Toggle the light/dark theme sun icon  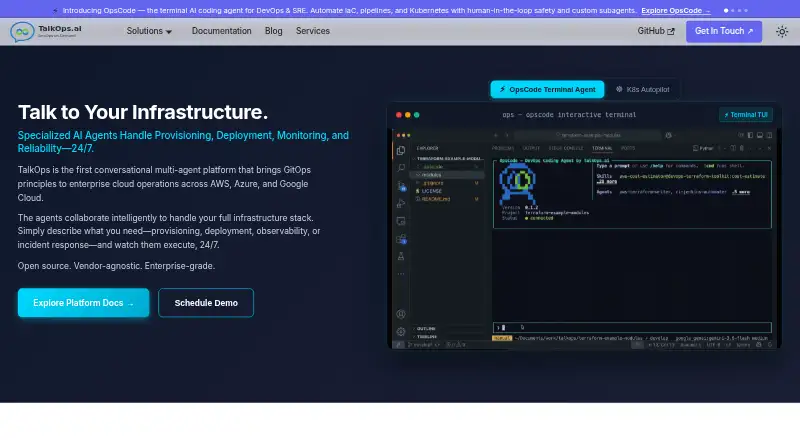click(x=782, y=32)
